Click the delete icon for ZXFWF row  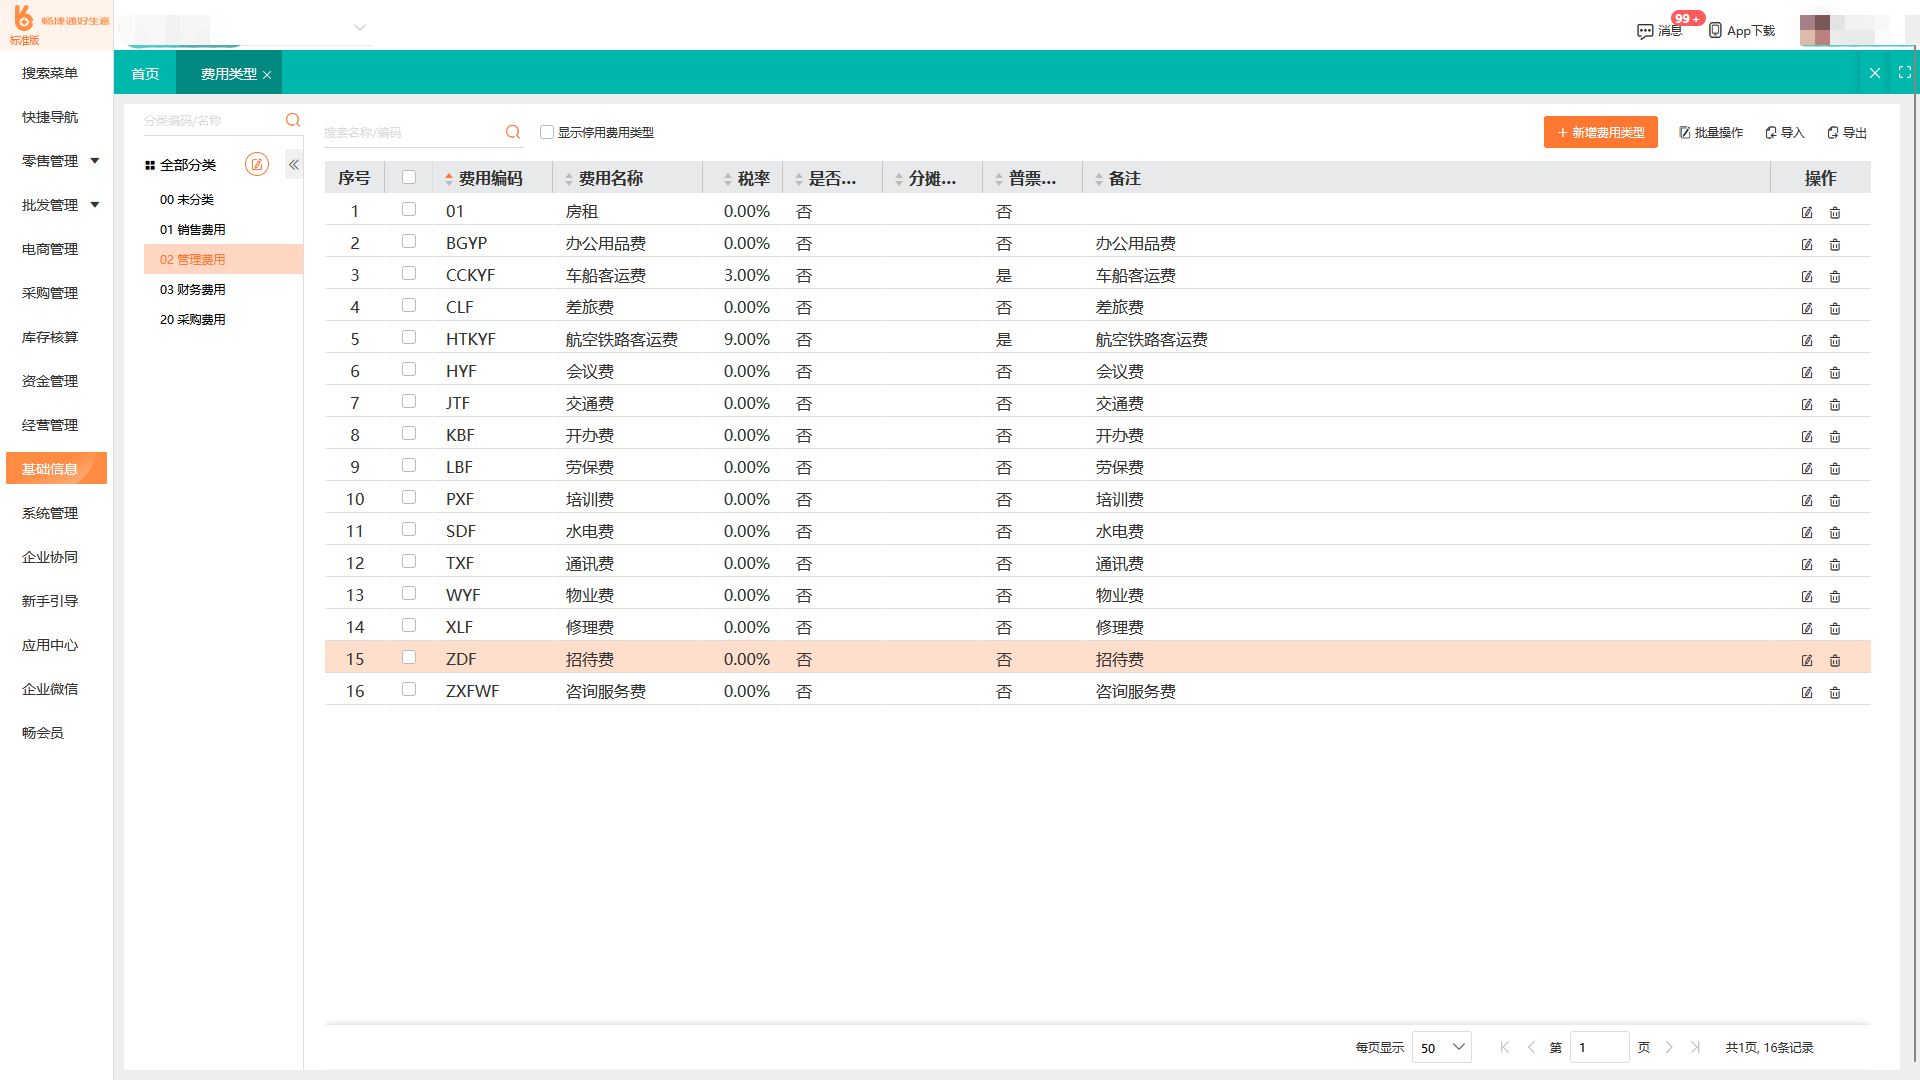point(1834,690)
